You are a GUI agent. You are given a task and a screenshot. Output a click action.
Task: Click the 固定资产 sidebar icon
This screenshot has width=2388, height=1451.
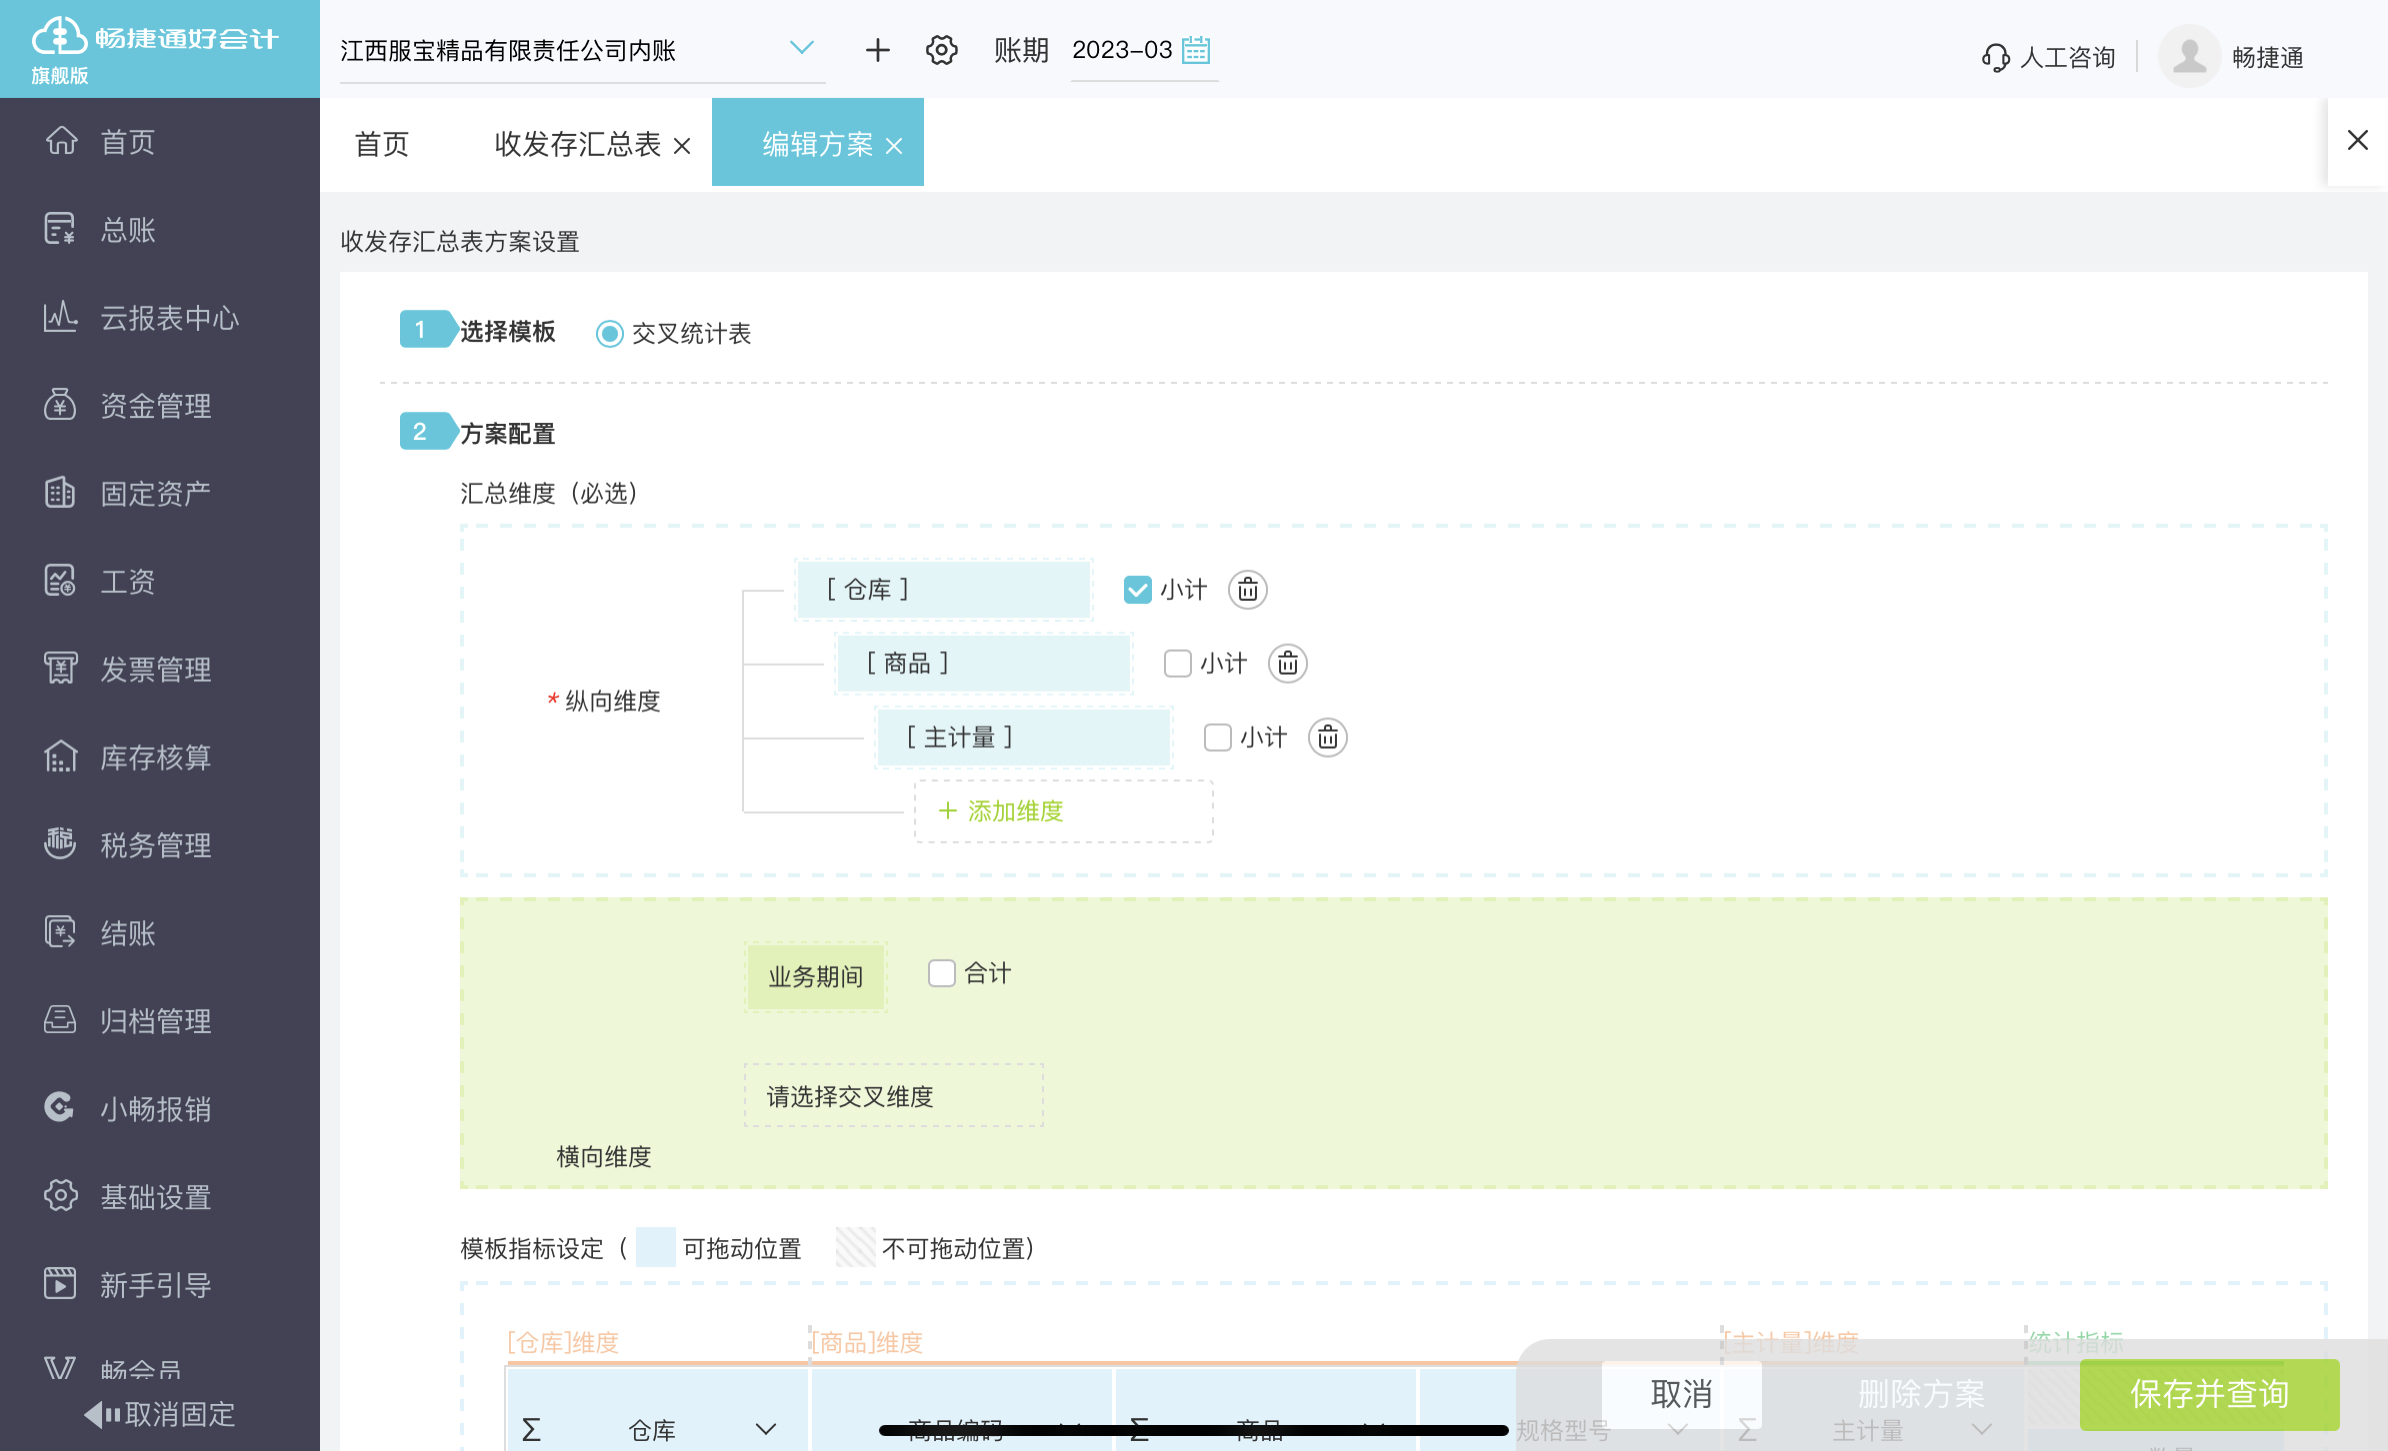[x=60, y=491]
